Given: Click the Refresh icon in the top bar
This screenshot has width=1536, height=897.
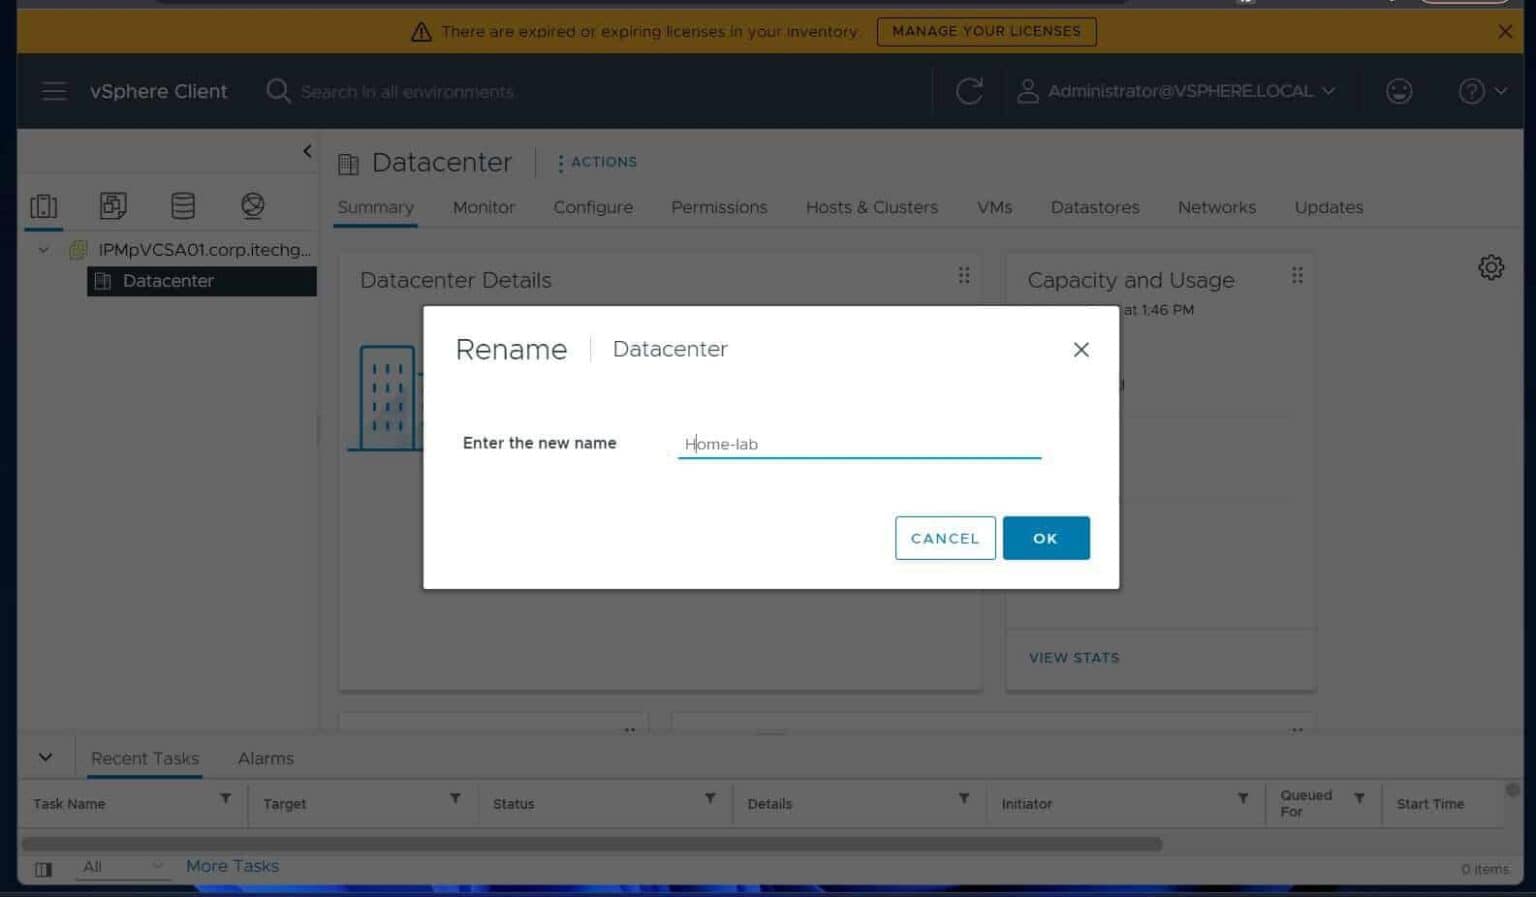Looking at the screenshot, I should coord(968,91).
